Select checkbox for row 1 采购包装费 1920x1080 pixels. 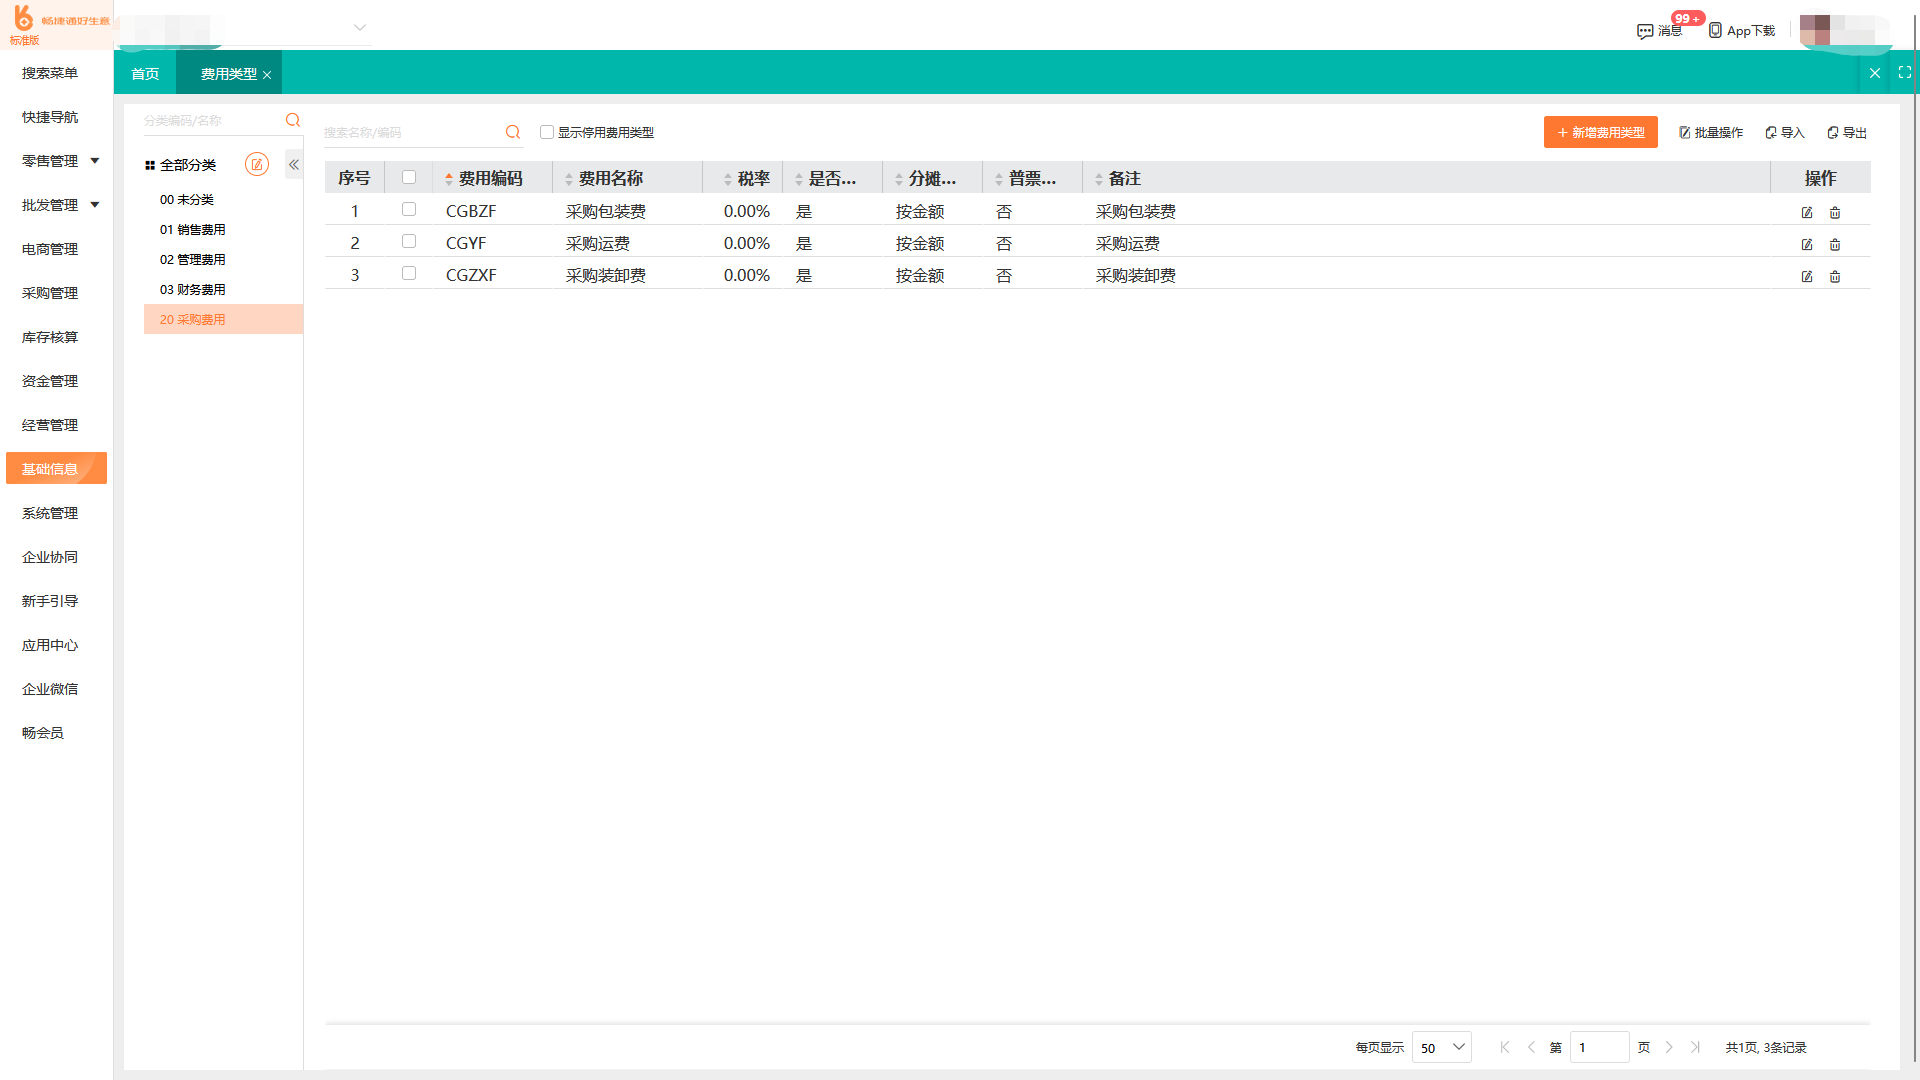(x=409, y=210)
